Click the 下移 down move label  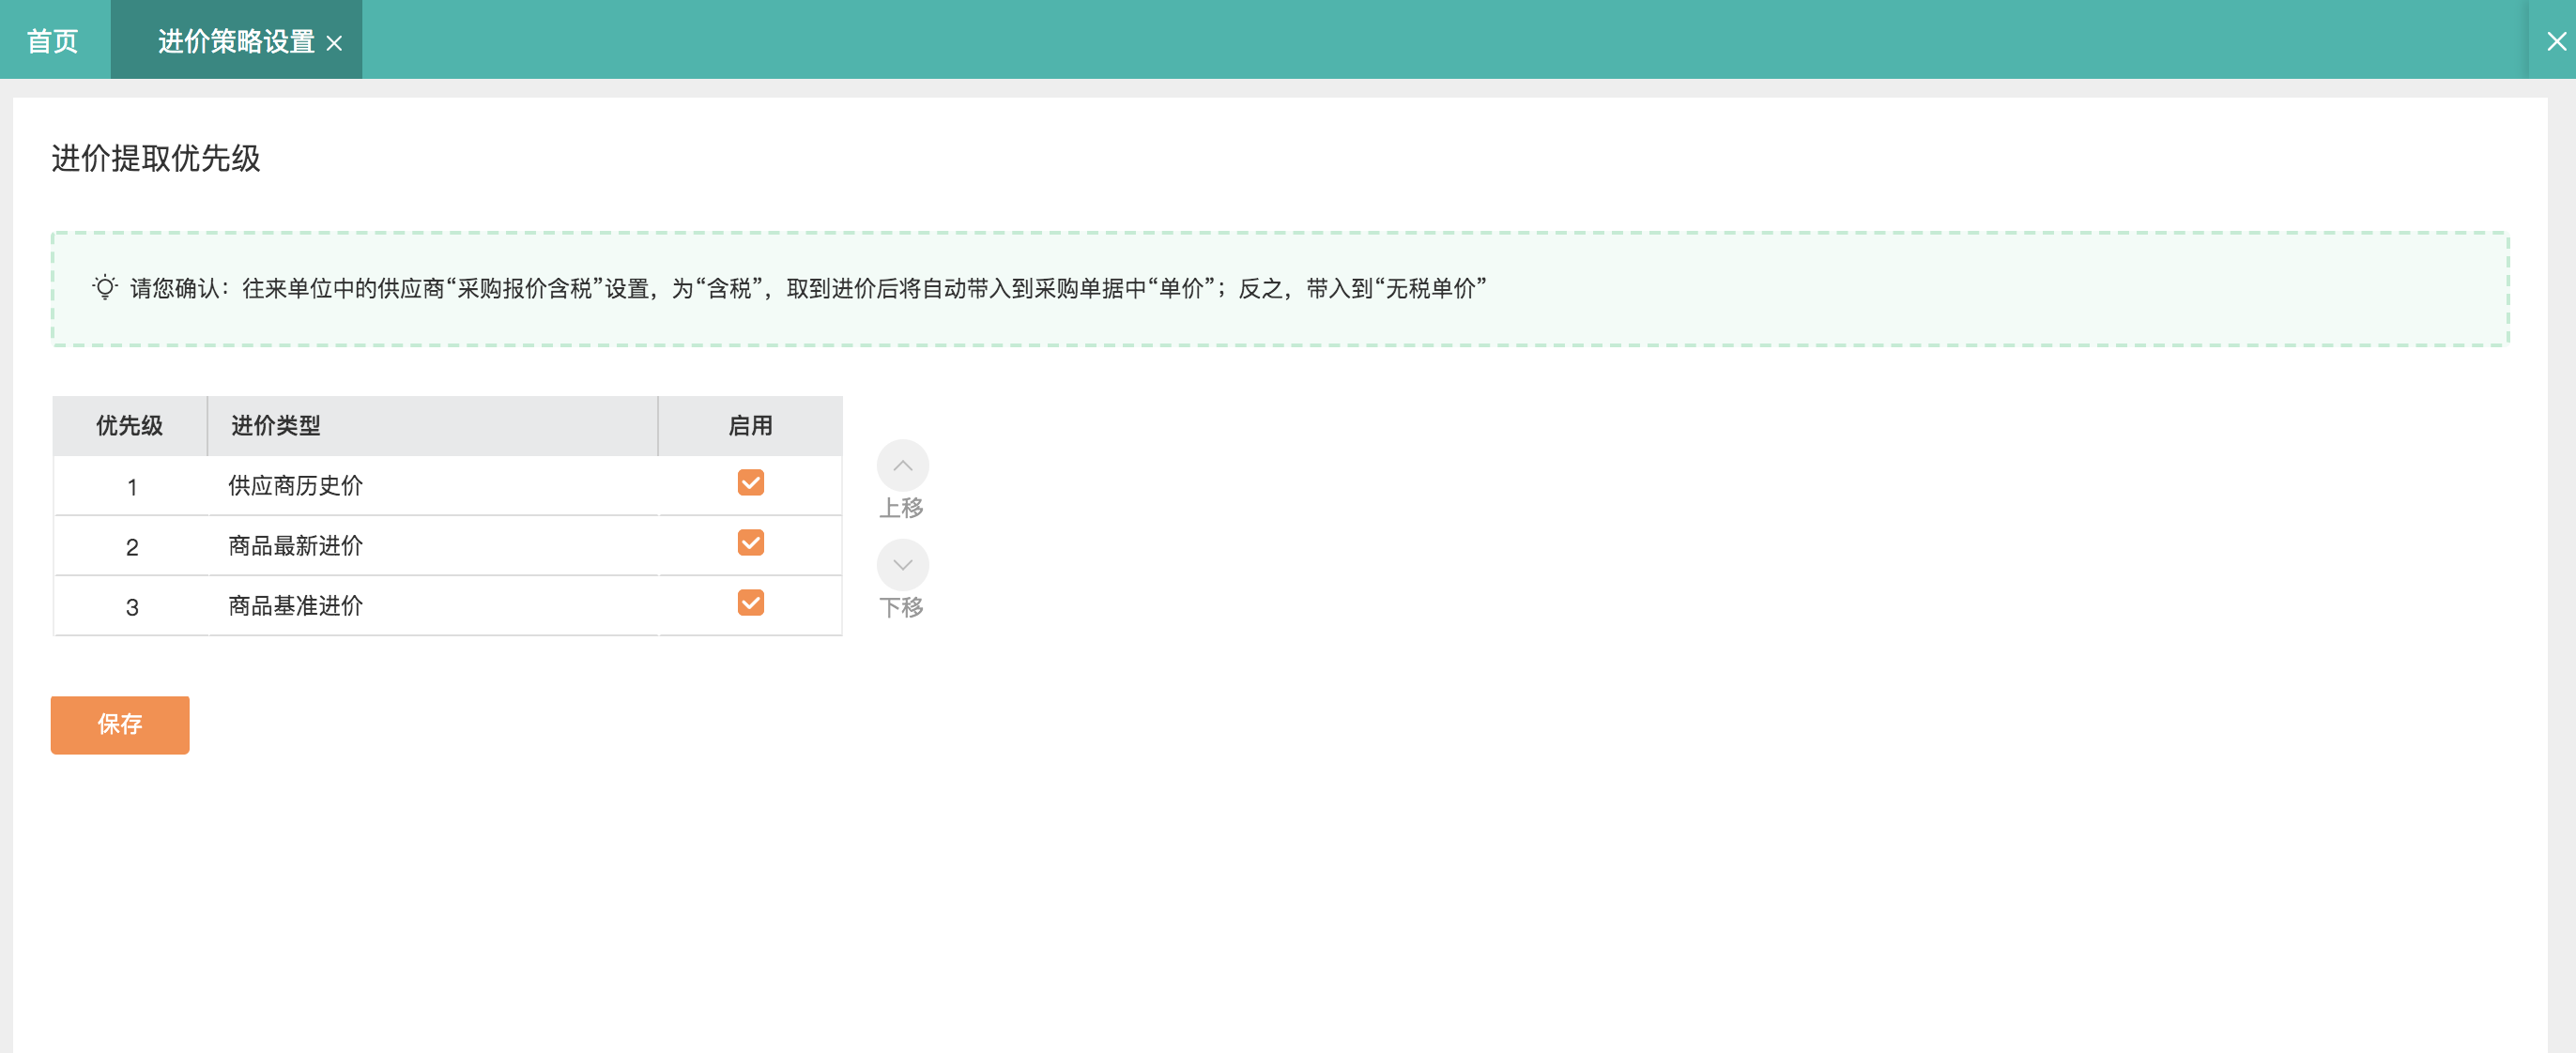pos(902,608)
